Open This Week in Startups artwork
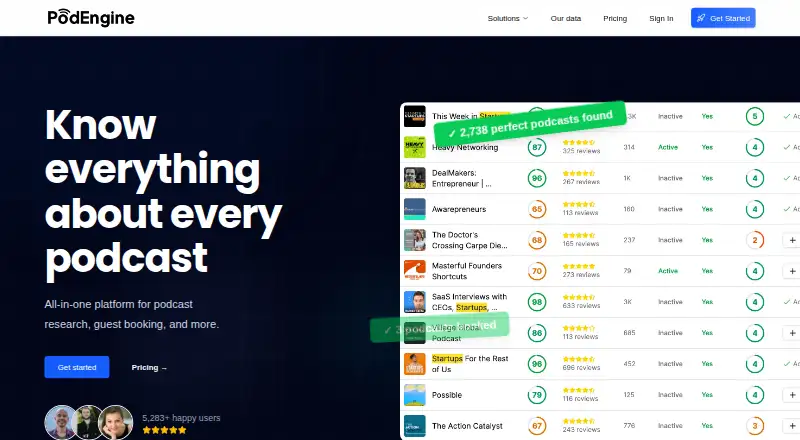Viewport: 800px width, 440px height. [414, 116]
